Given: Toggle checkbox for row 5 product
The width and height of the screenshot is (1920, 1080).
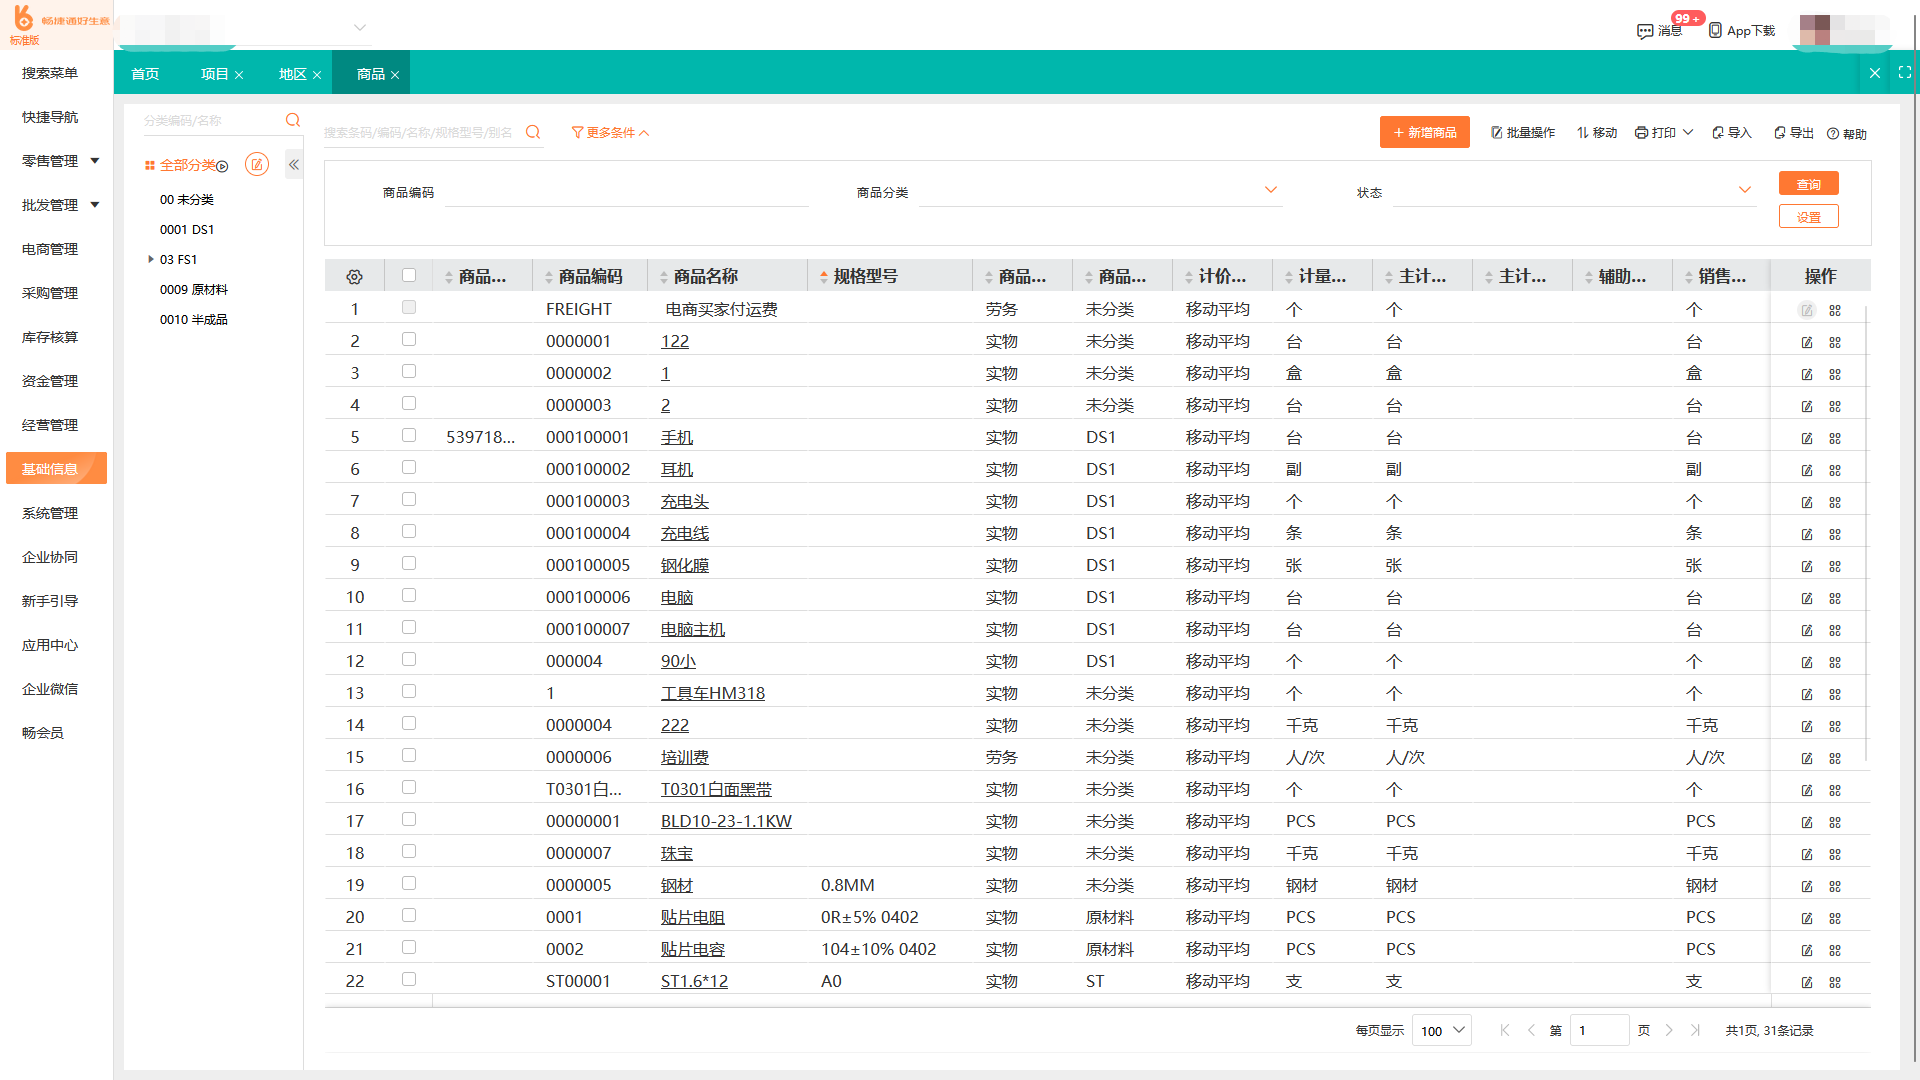Looking at the screenshot, I should click(410, 435).
